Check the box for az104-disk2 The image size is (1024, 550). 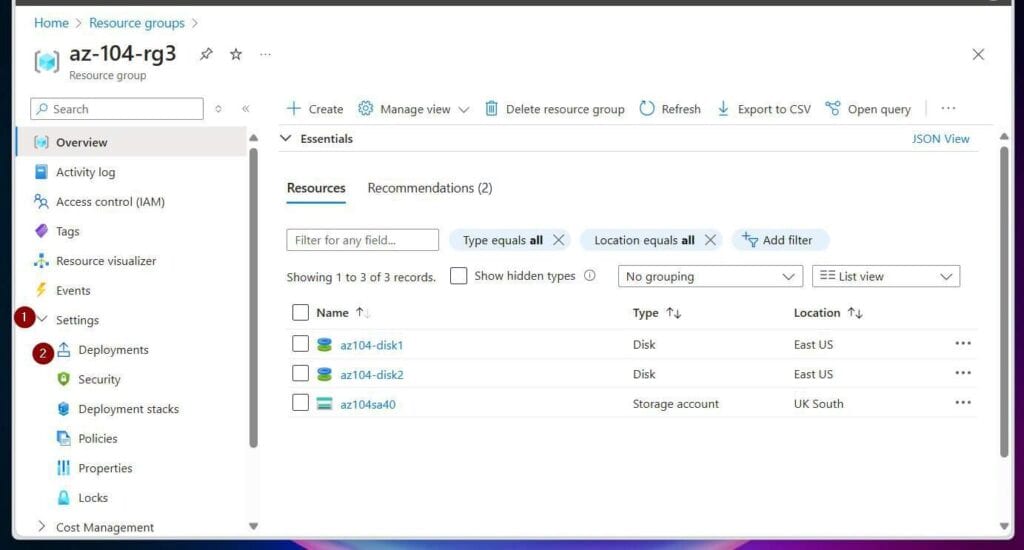click(300, 373)
